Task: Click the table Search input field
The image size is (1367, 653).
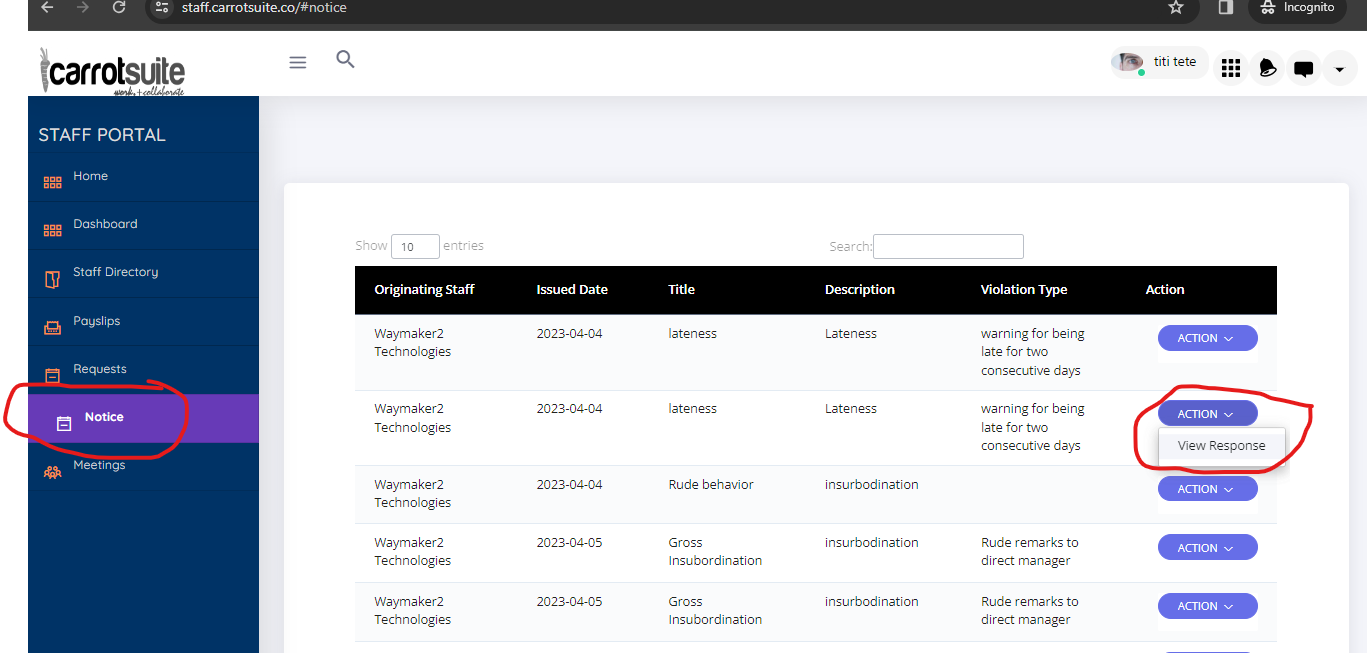Action: pyautogui.click(x=948, y=246)
